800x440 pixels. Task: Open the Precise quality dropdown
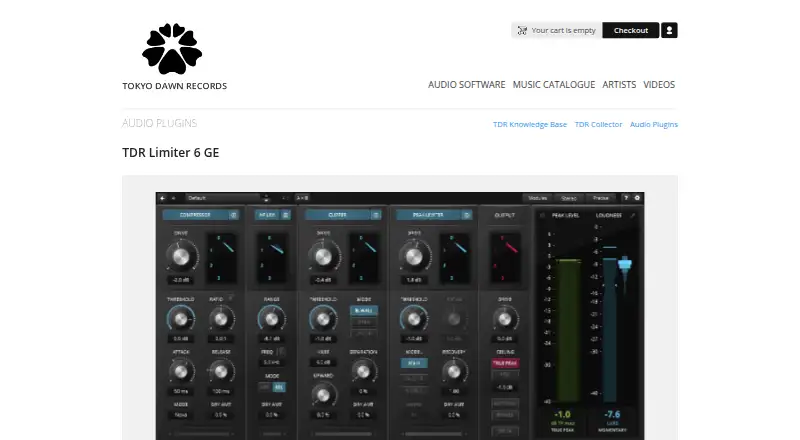601,198
